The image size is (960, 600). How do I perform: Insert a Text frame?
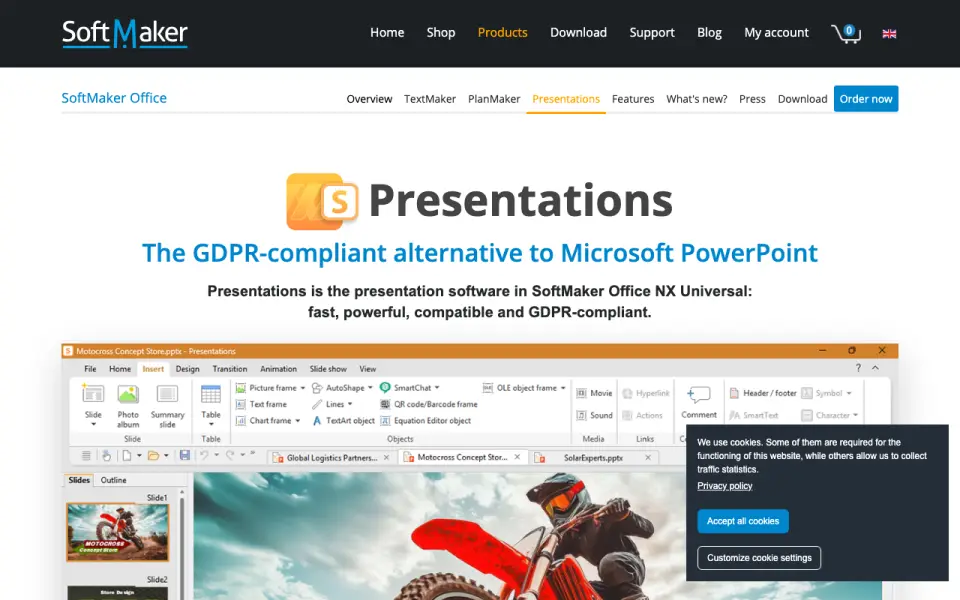click(261, 404)
